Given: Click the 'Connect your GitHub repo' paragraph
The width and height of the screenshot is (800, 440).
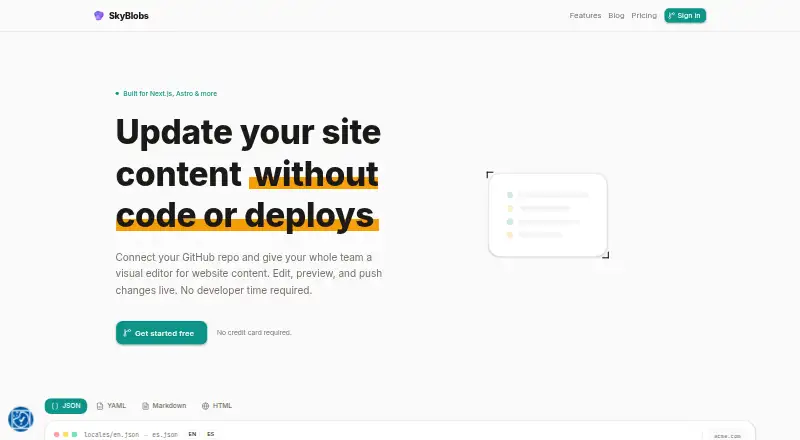Looking at the screenshot, I should (248, 274).
